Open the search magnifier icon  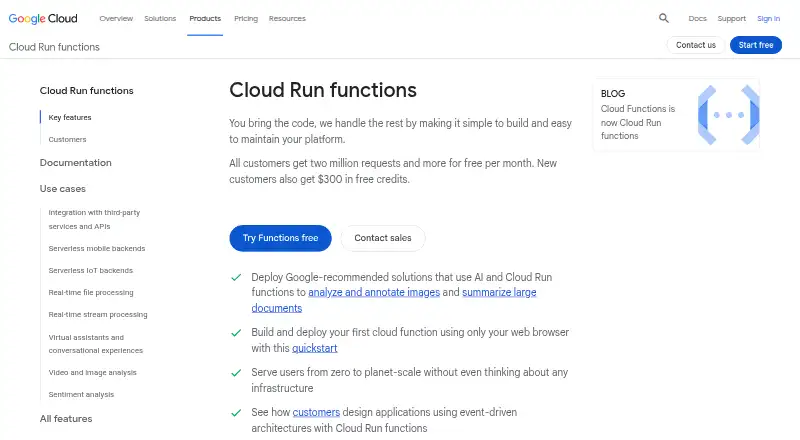coord(663,18)
